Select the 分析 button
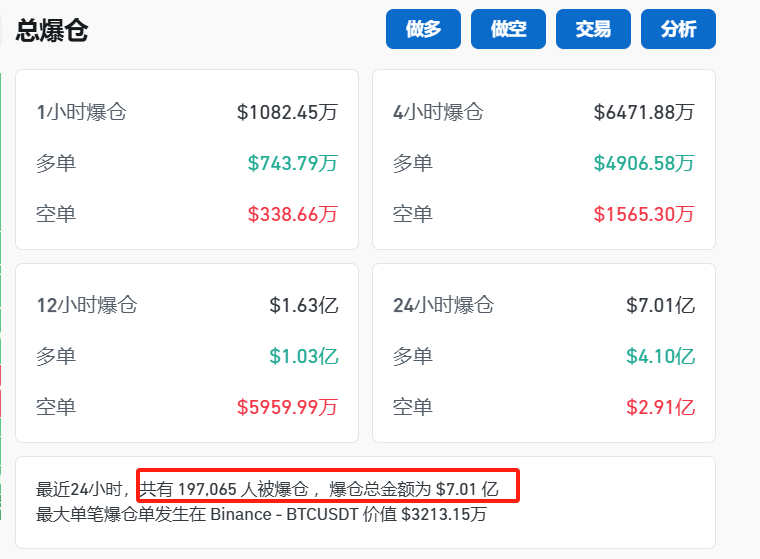Image resolution: width=760 pixels, height=559 pixels. pos(678,29)
